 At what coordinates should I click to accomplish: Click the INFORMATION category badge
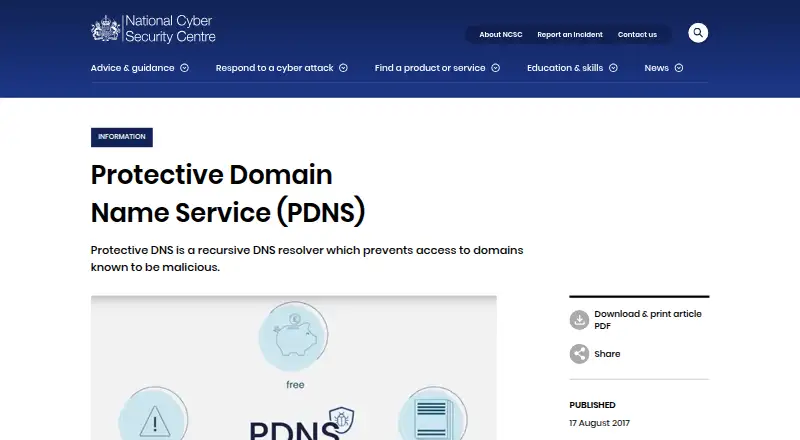[122, 137]
